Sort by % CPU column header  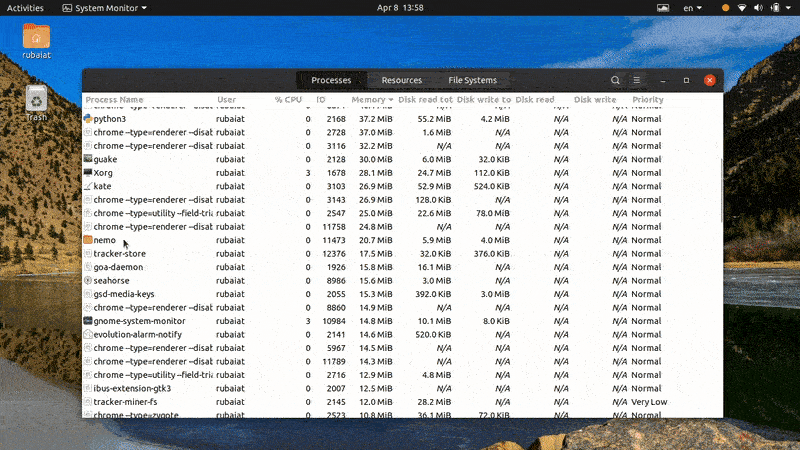288,99
